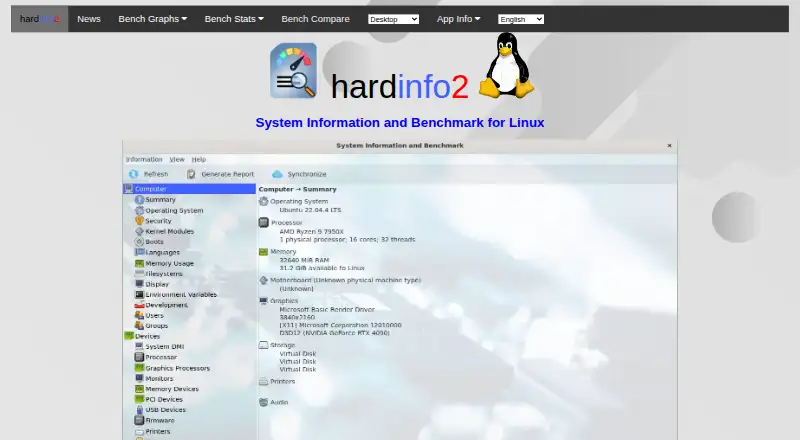Click the Motherboard icon in summary pane
This screenshot has height=440, width=800.
[264, 280]
